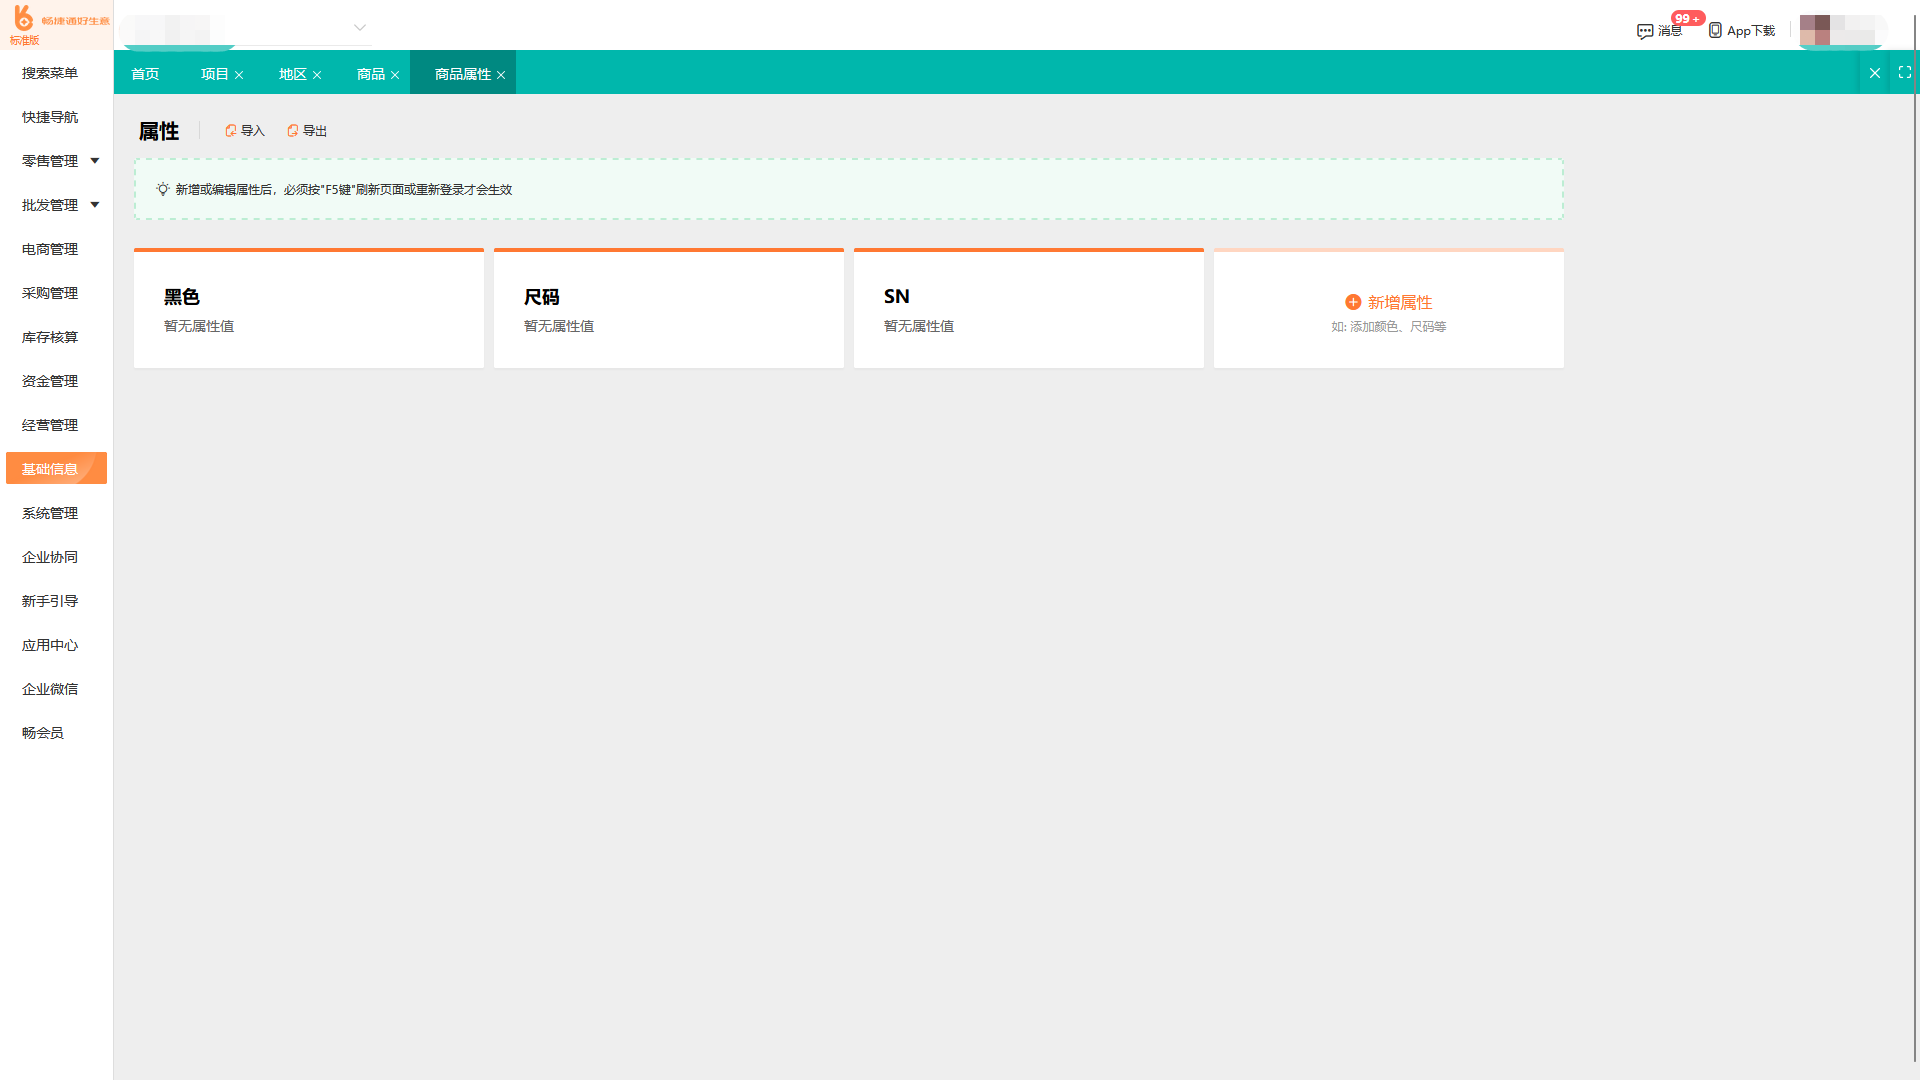
Task: Open 消息 notifications icon
Action: [1660, 29]
